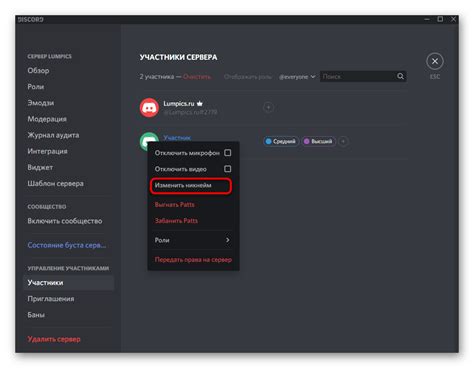Open Приглашения section

[x=51, y=299]
